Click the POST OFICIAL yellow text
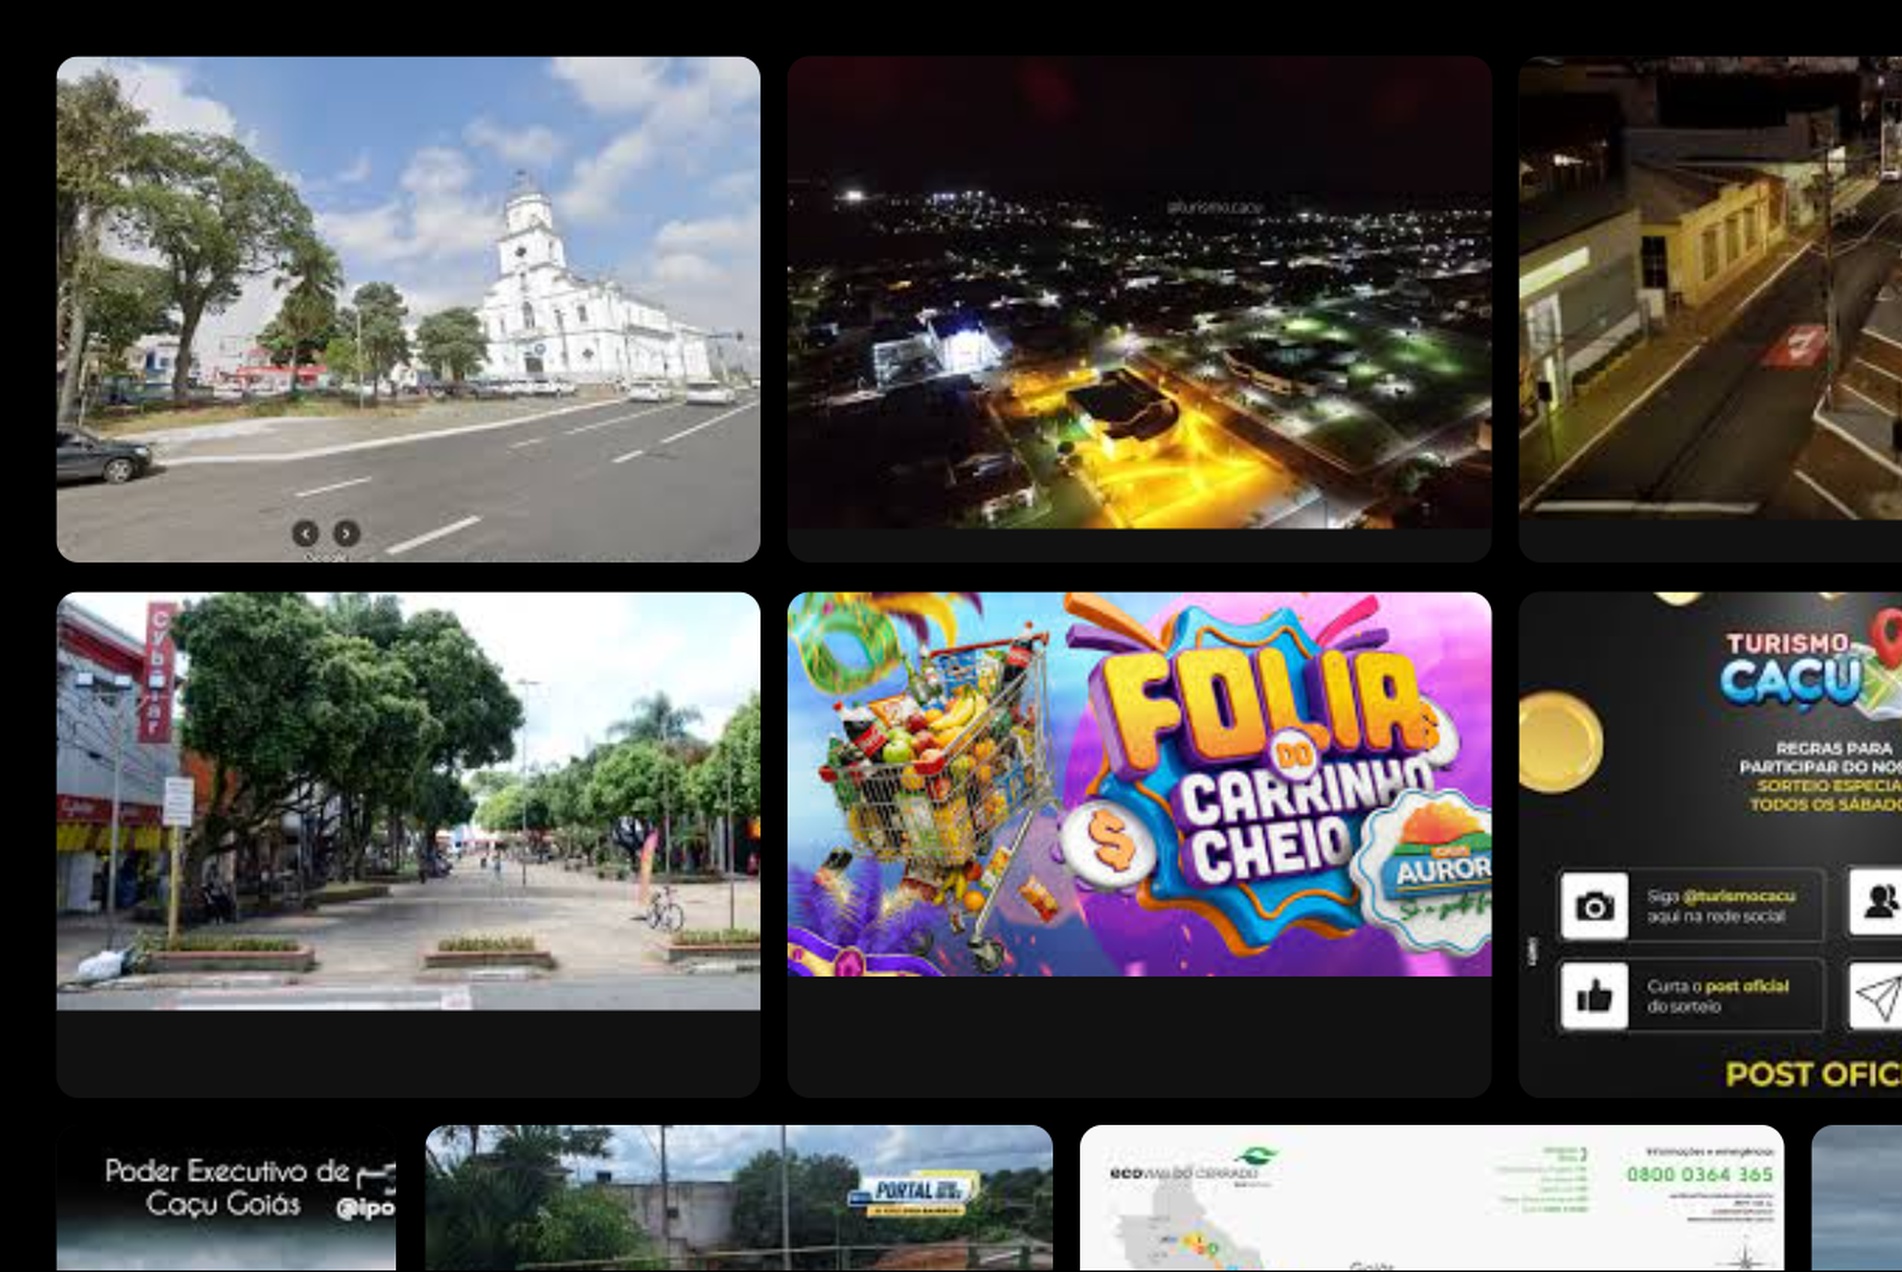This screenshot has width=1902, height=1272. pyautogui.click(x=1812, y=1074)
